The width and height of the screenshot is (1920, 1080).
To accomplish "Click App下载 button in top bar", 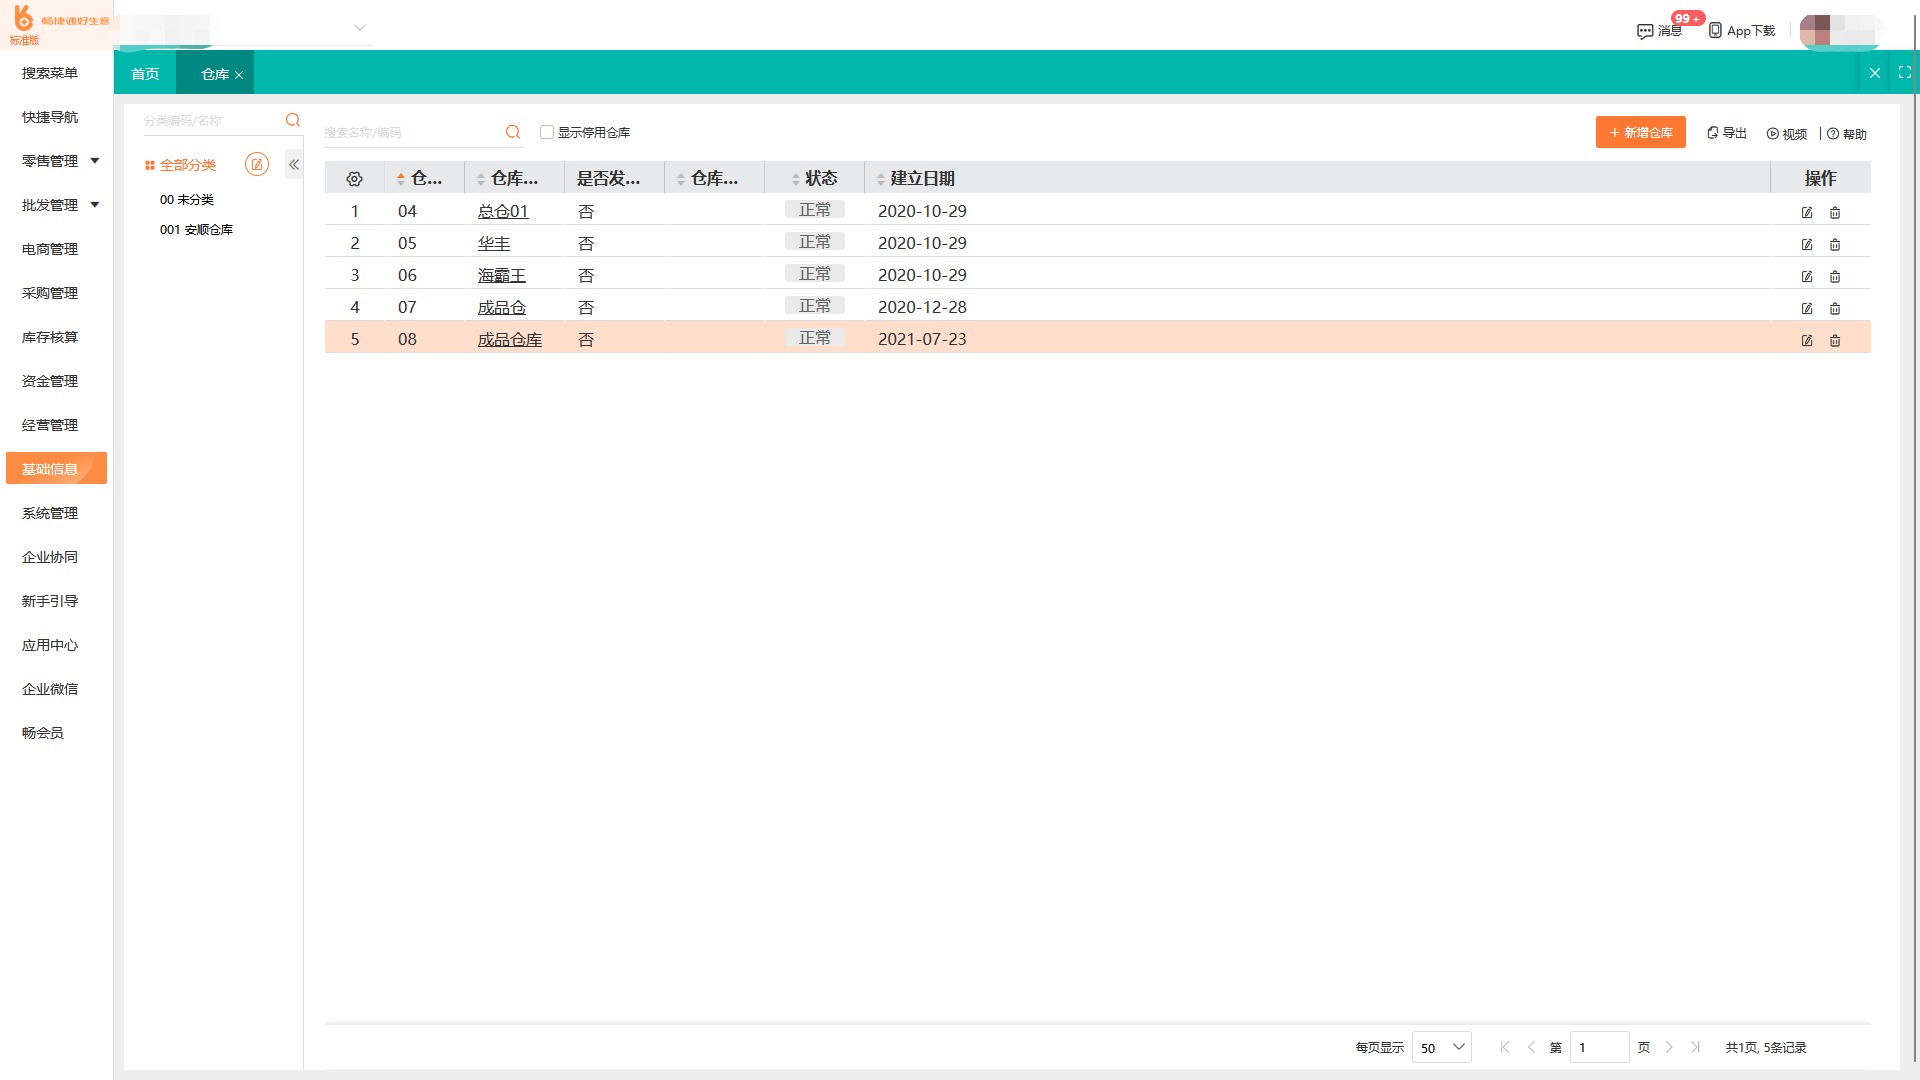I will 1745,29.
